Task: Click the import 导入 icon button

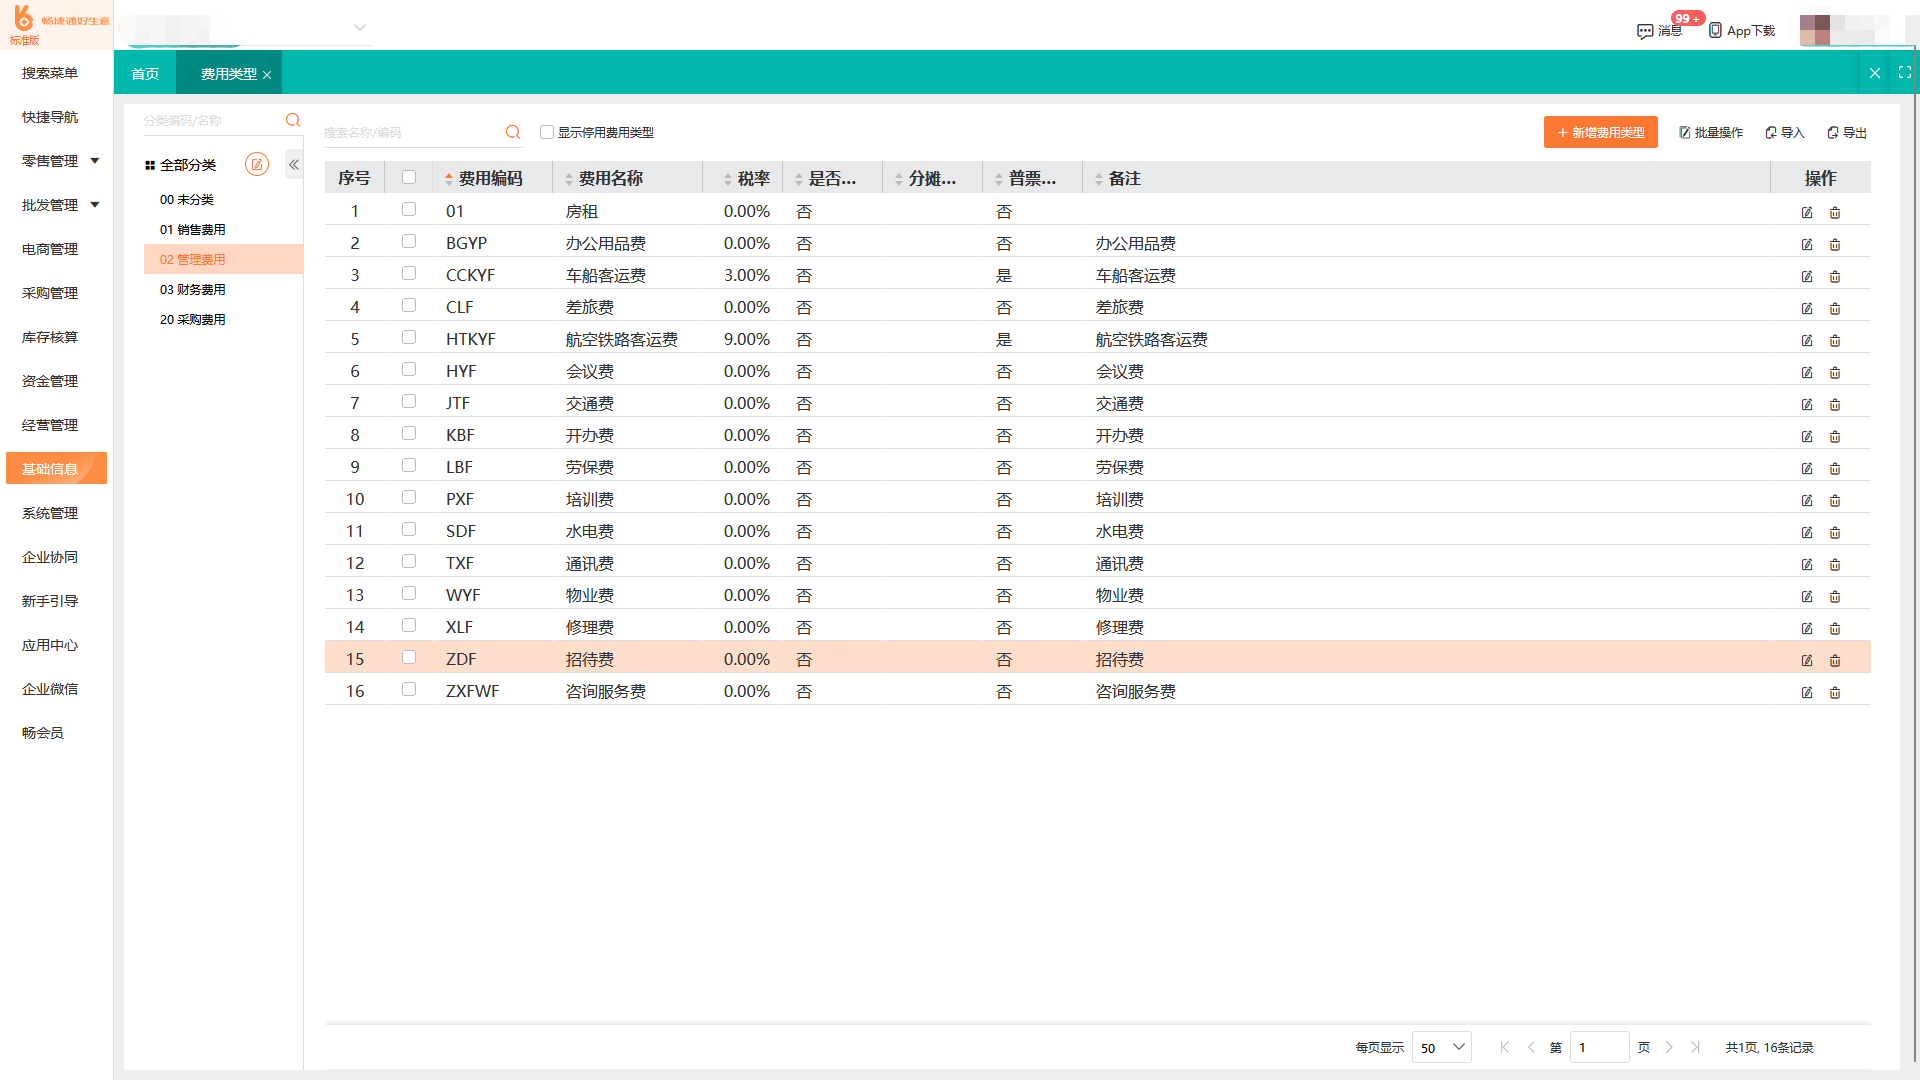Action: click(x=1787, y=131)
